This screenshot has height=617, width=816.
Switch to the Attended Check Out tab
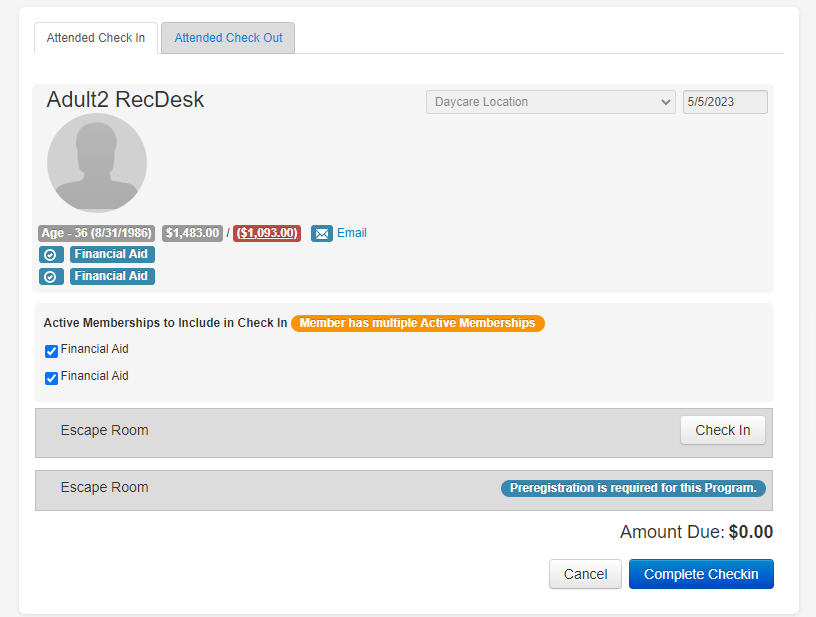pos(227,37)
